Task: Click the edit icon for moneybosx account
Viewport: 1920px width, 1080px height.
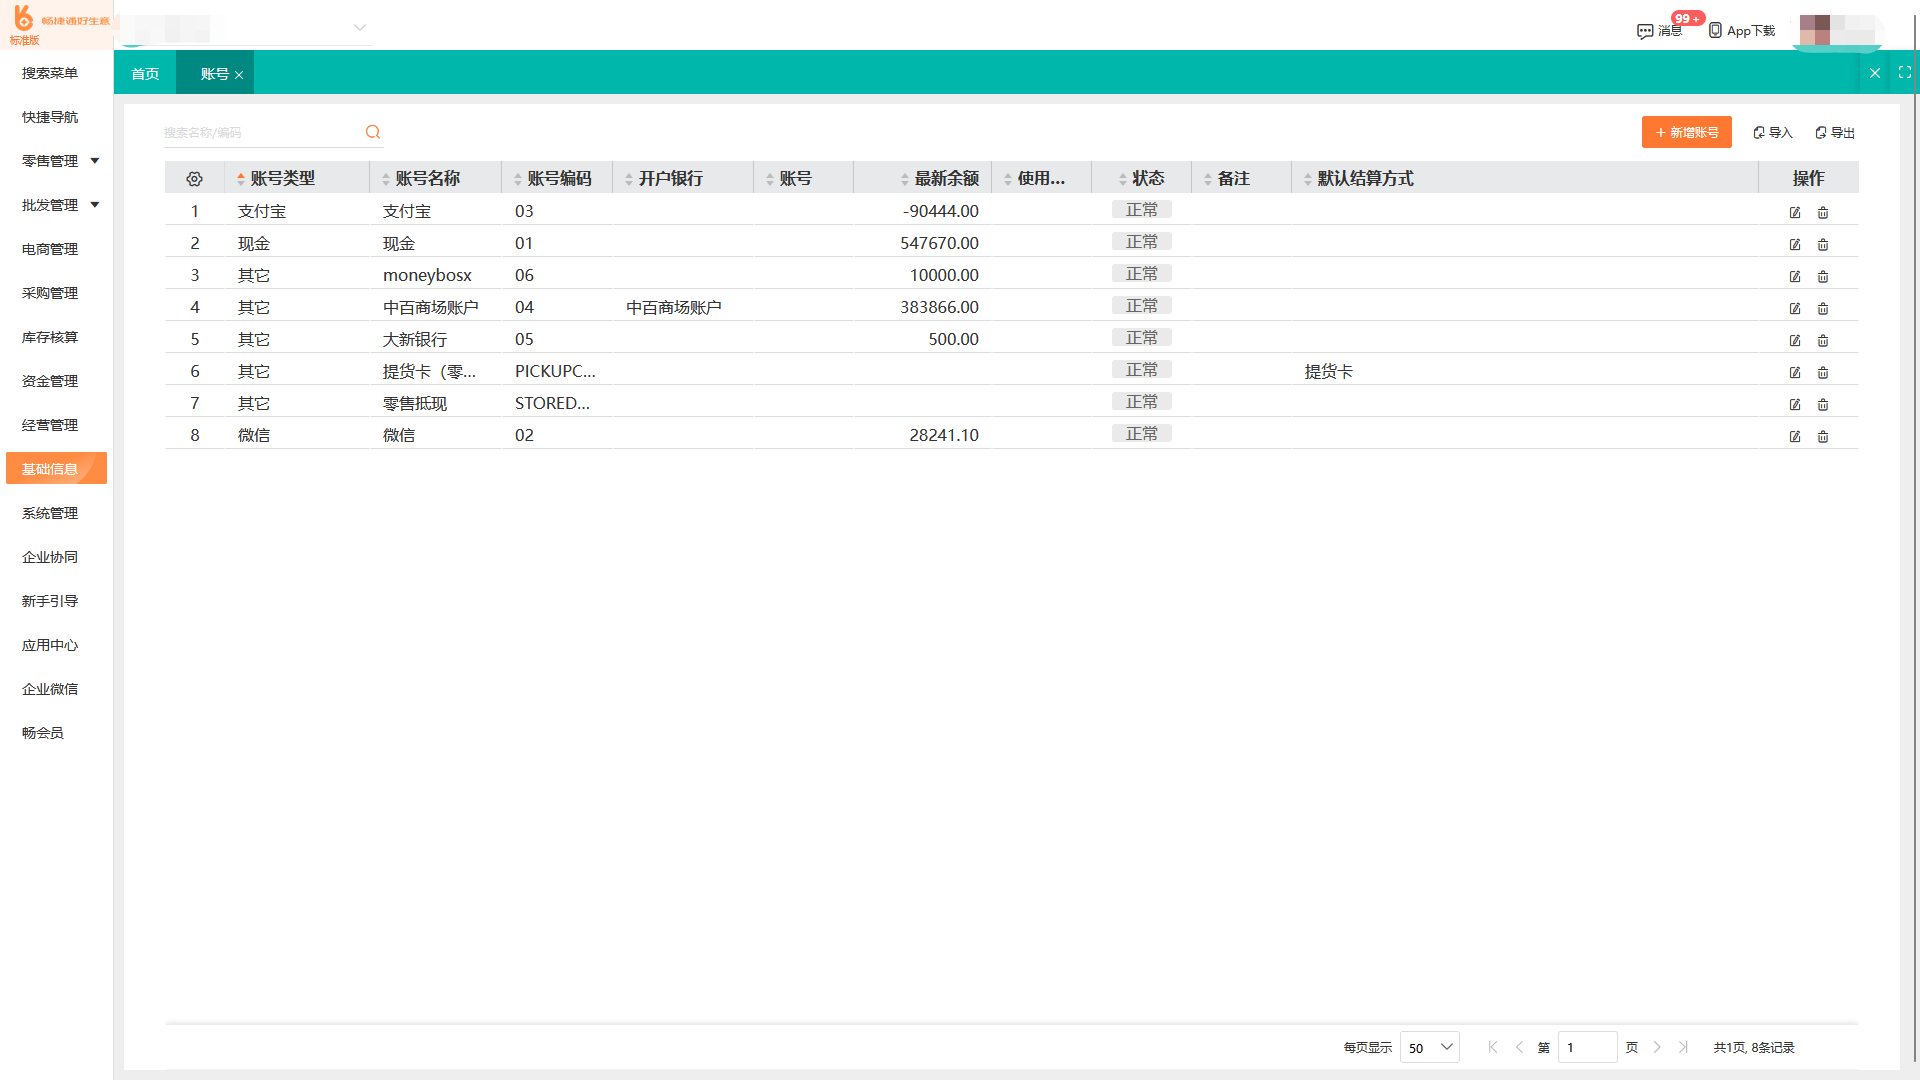Action: pyautogui.click(x=1795, y=276)
